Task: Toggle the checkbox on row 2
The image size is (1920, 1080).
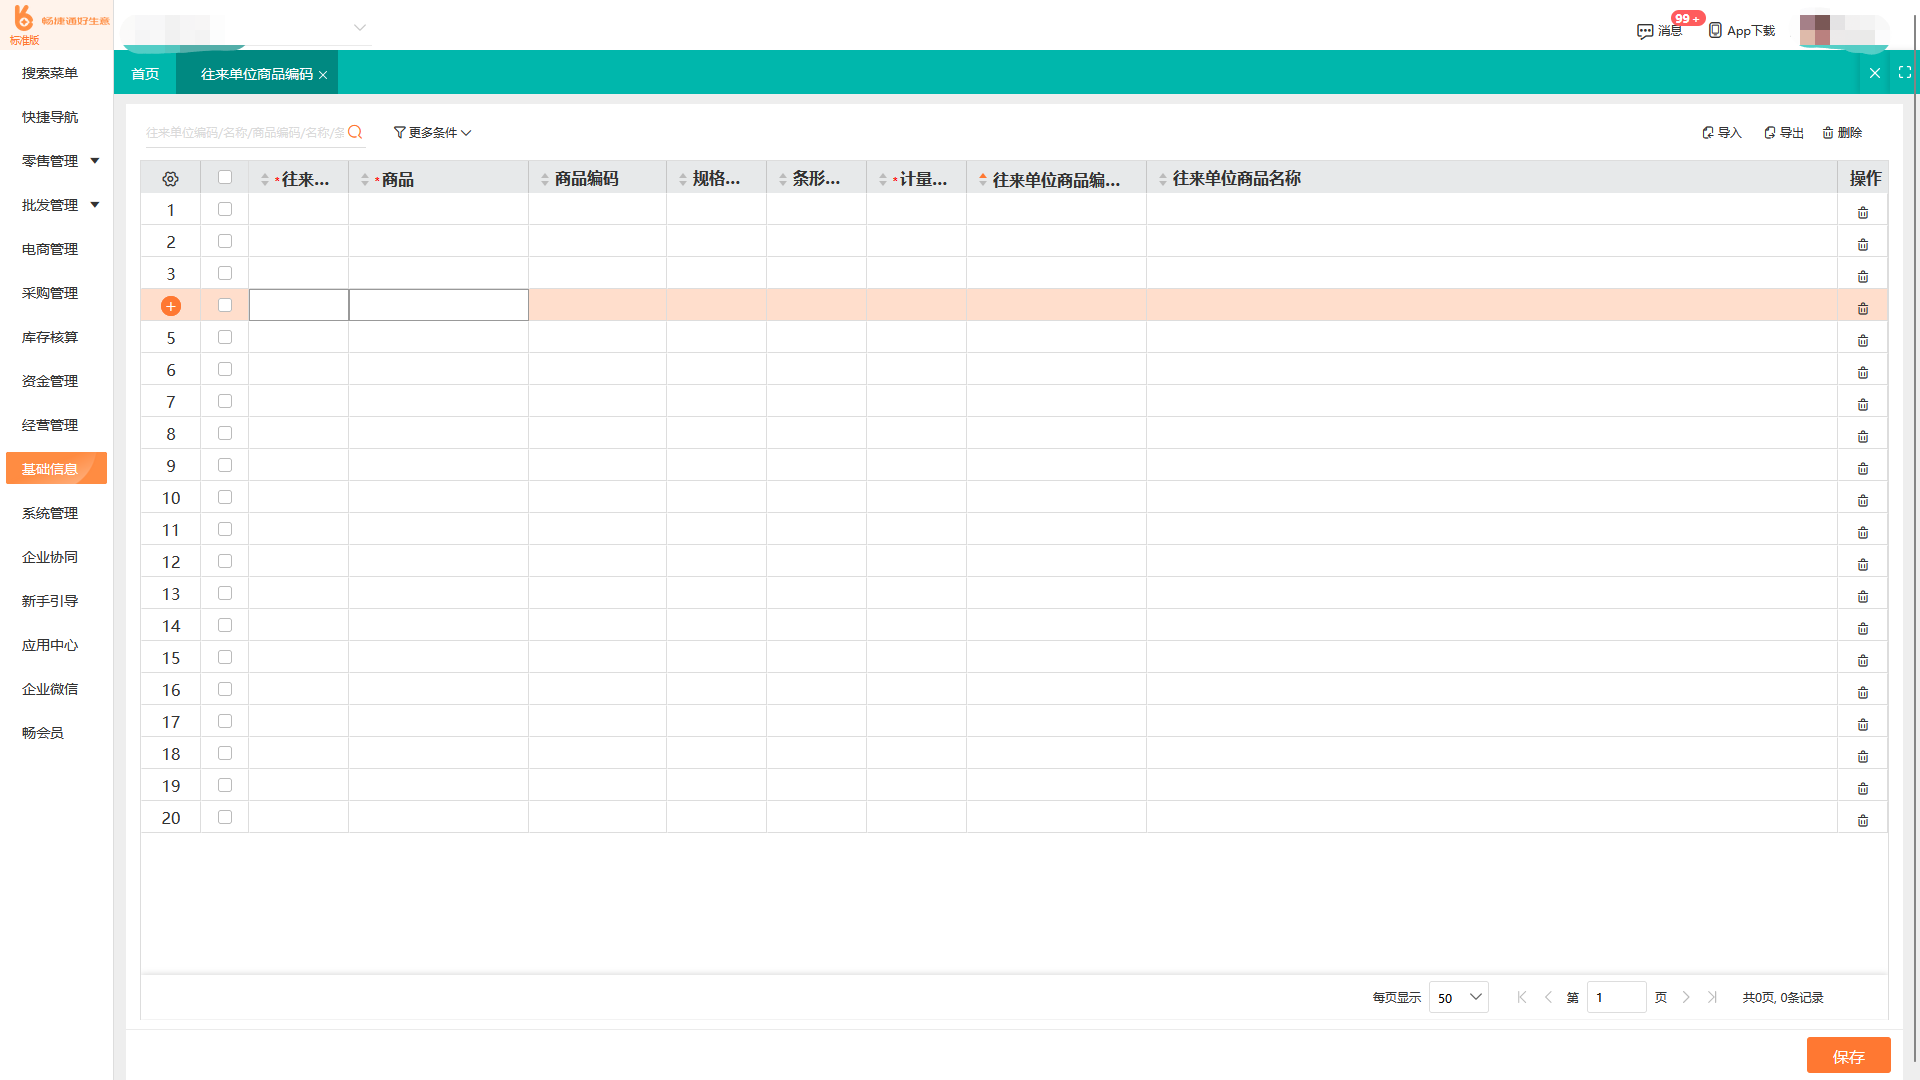Action: (224, 240)
